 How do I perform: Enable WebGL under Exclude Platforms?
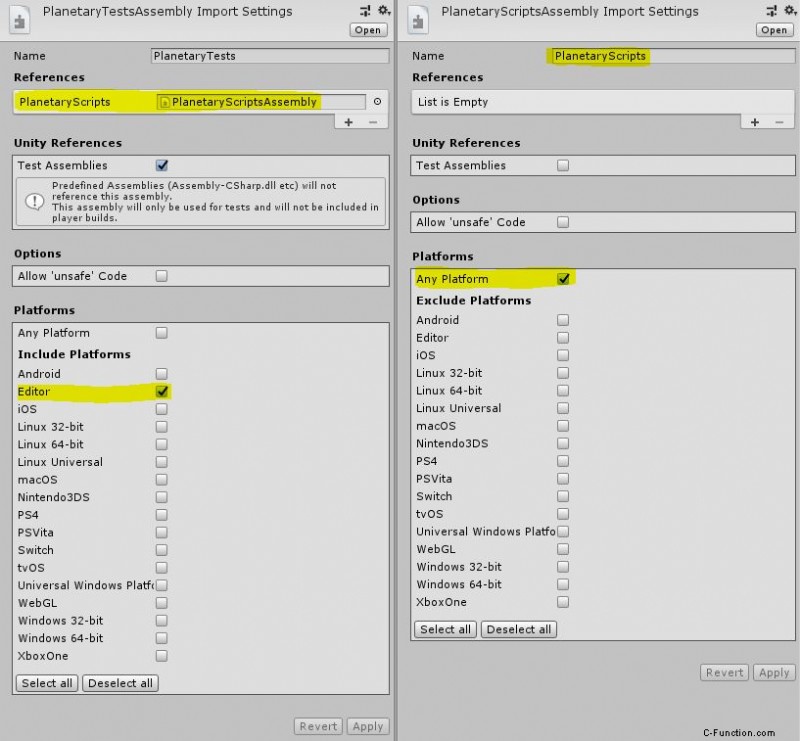[563, 549]
